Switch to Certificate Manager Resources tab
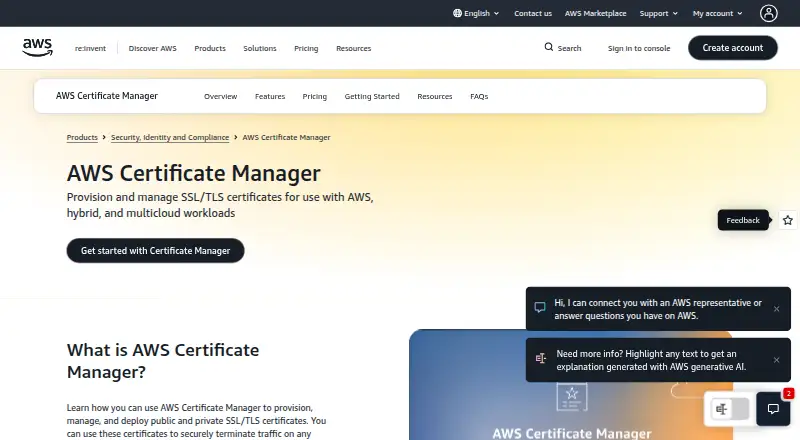The width and height of the screenshot is (800, 440). pos(435,96)
